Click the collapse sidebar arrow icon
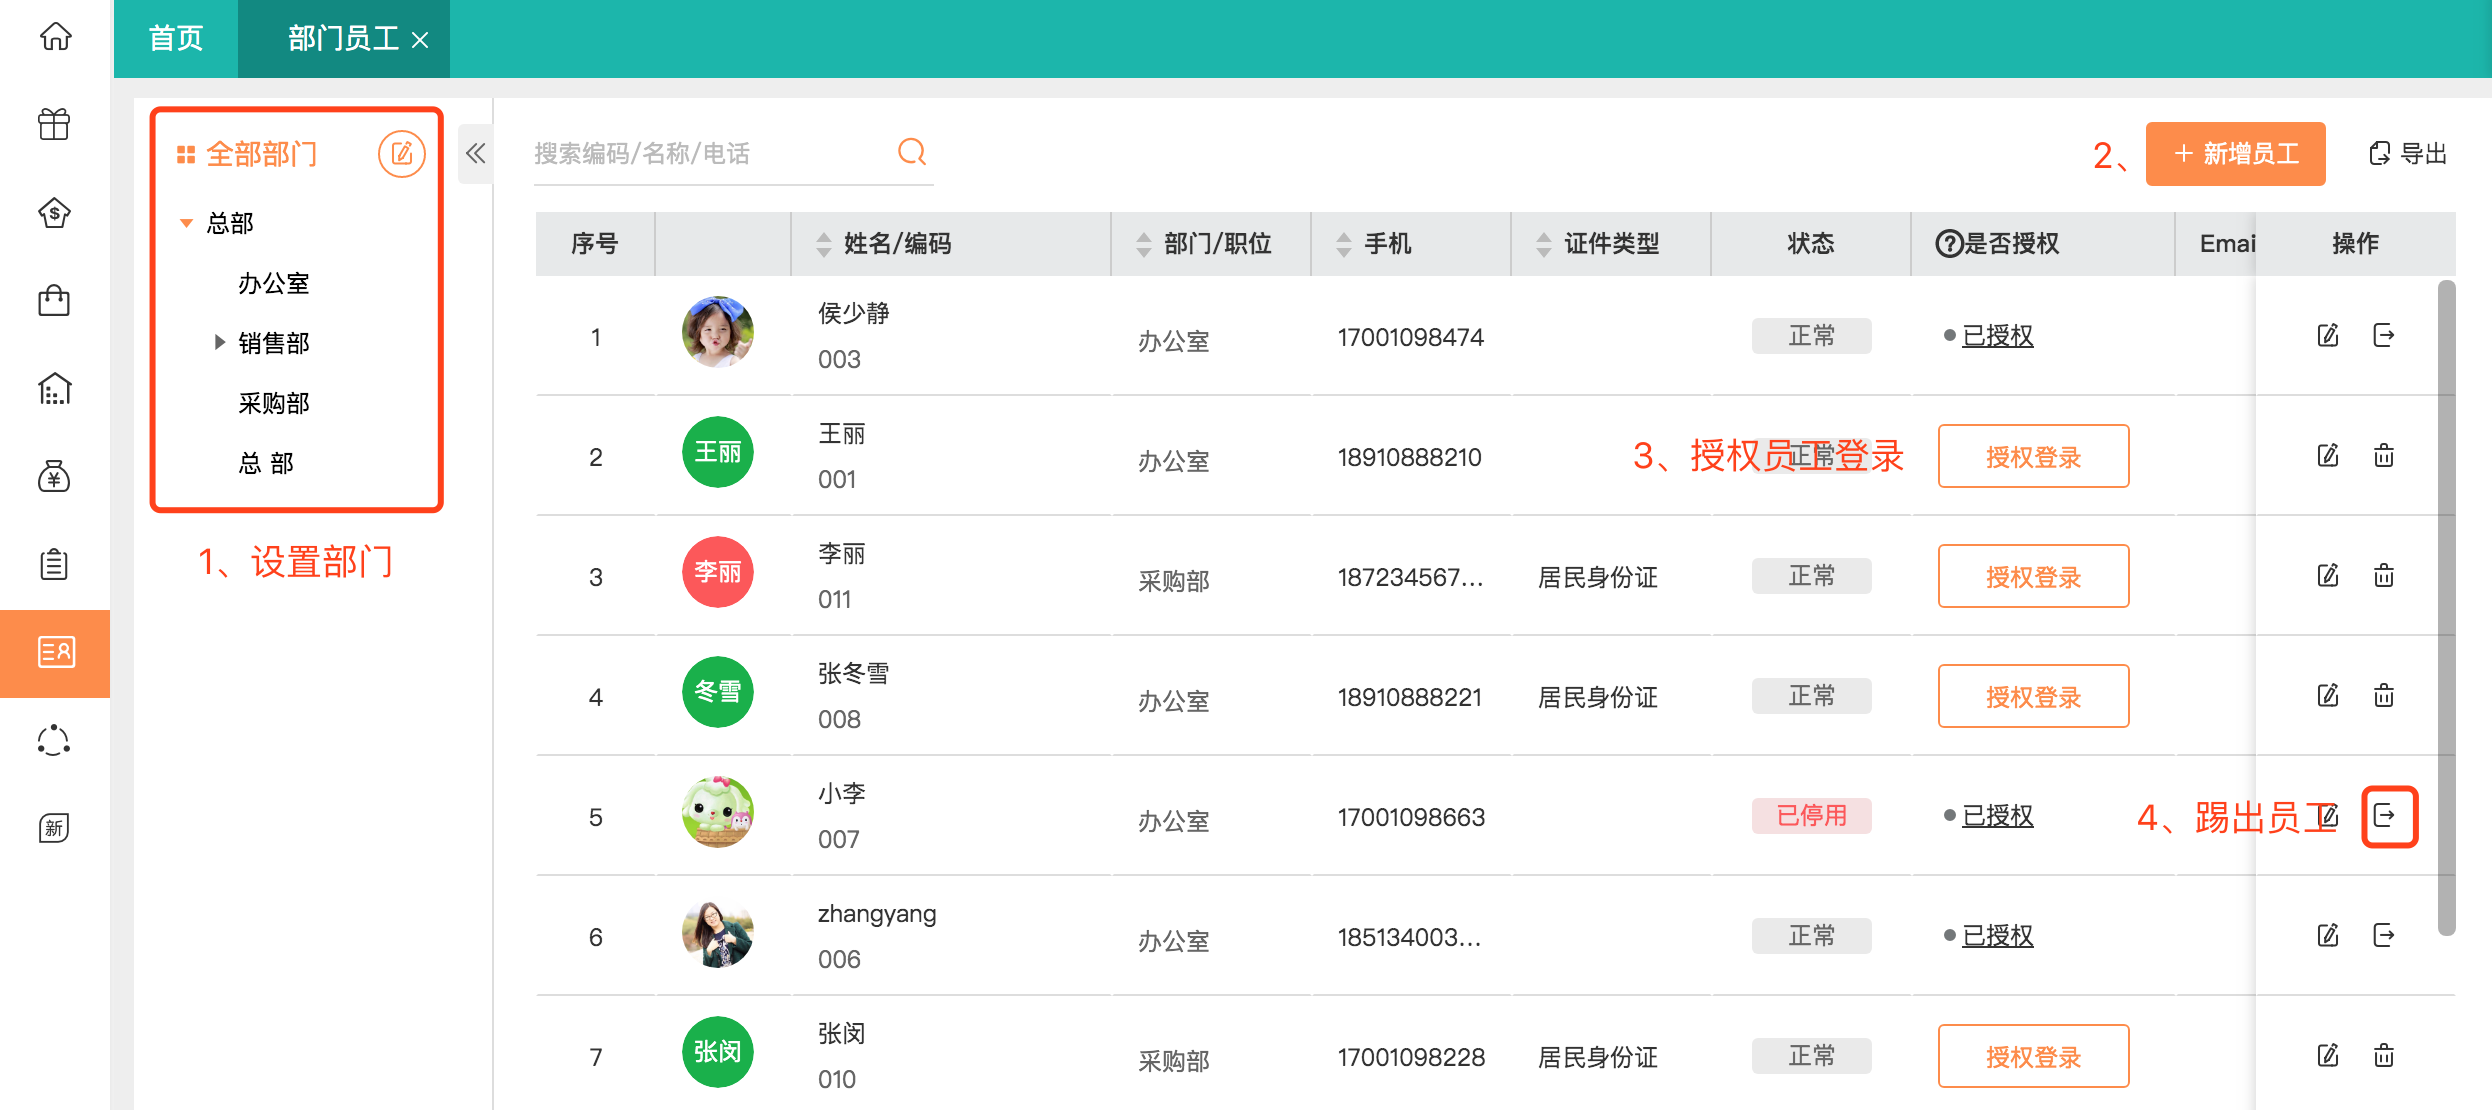The image size is (2492, 1110). pyautogui.click(x=477, y=153)
